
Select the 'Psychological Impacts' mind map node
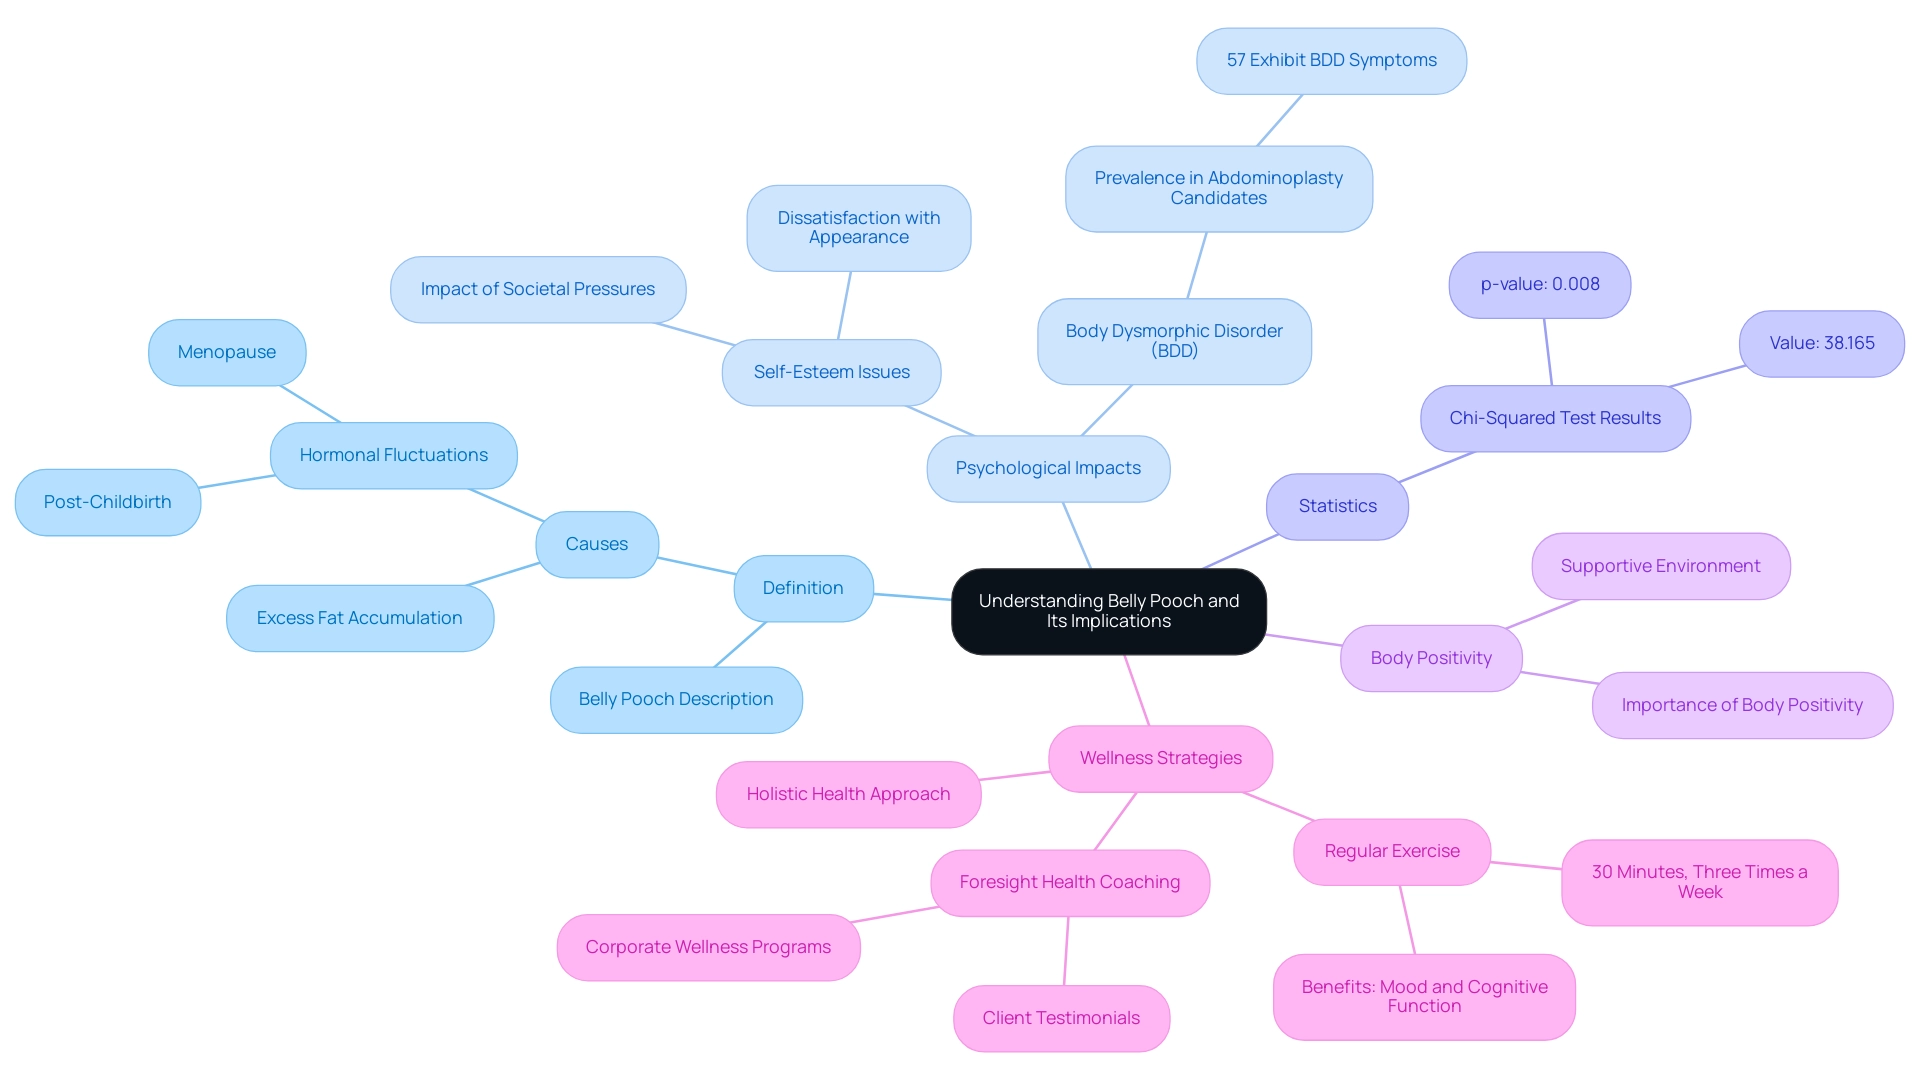[x=1047, y=467]
